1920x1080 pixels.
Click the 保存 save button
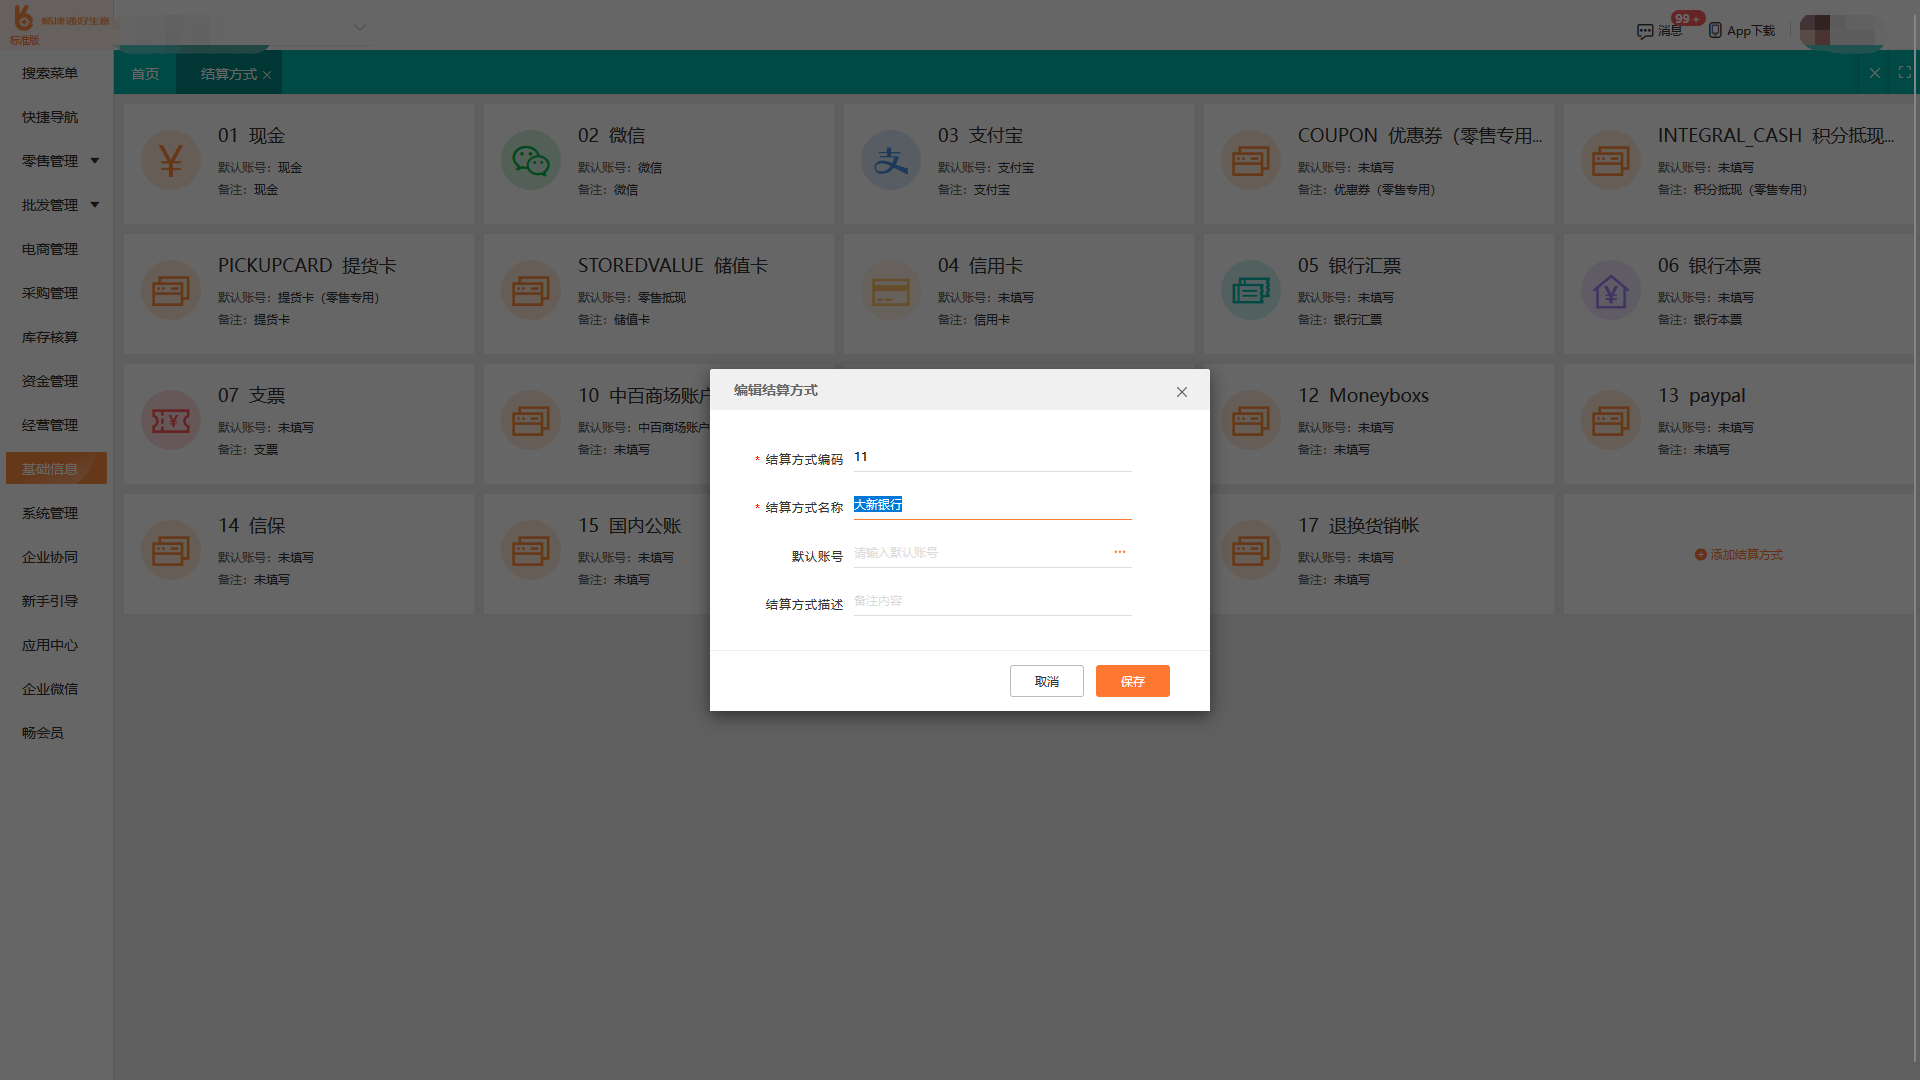point(1131,680)
